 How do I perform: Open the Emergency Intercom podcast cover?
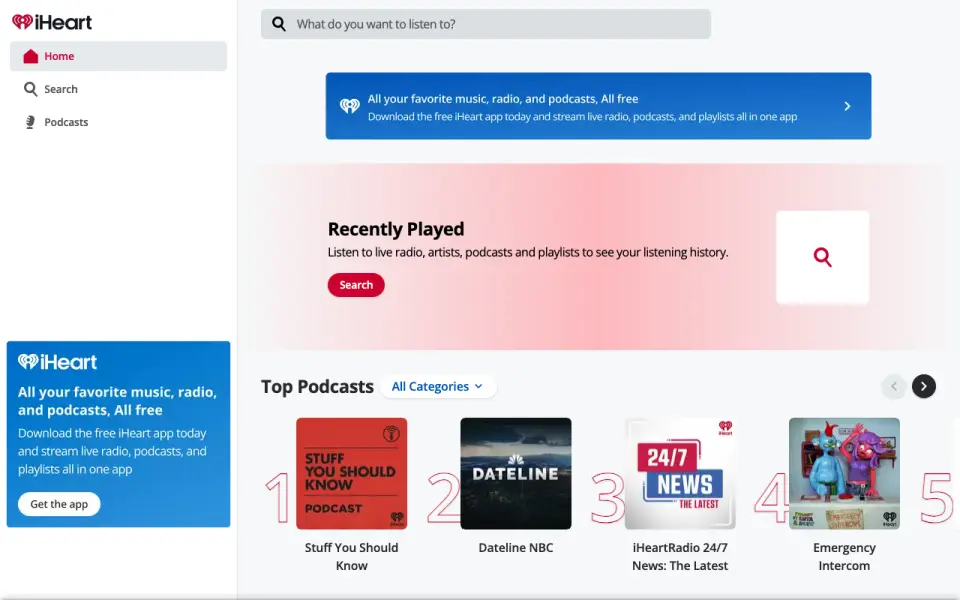click(x=844, y=473)
